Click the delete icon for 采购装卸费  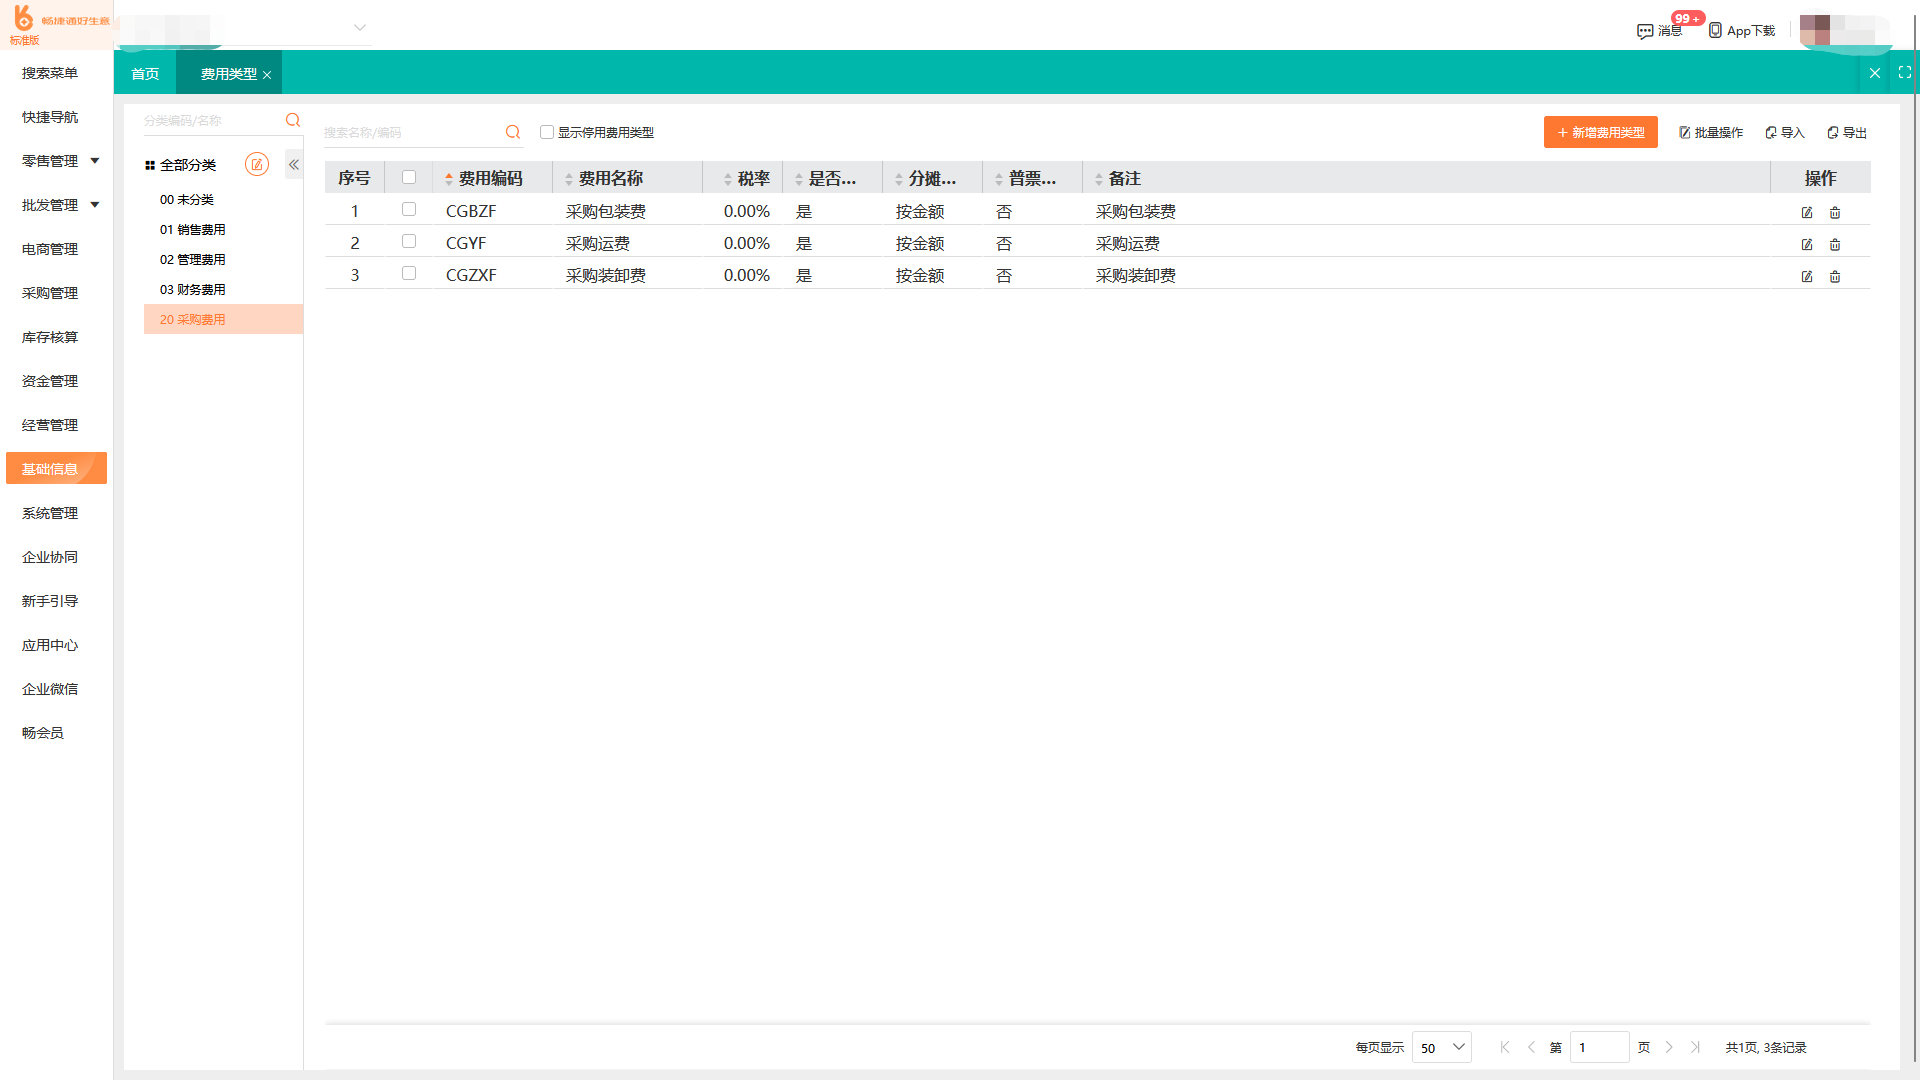pos(1834,276)
